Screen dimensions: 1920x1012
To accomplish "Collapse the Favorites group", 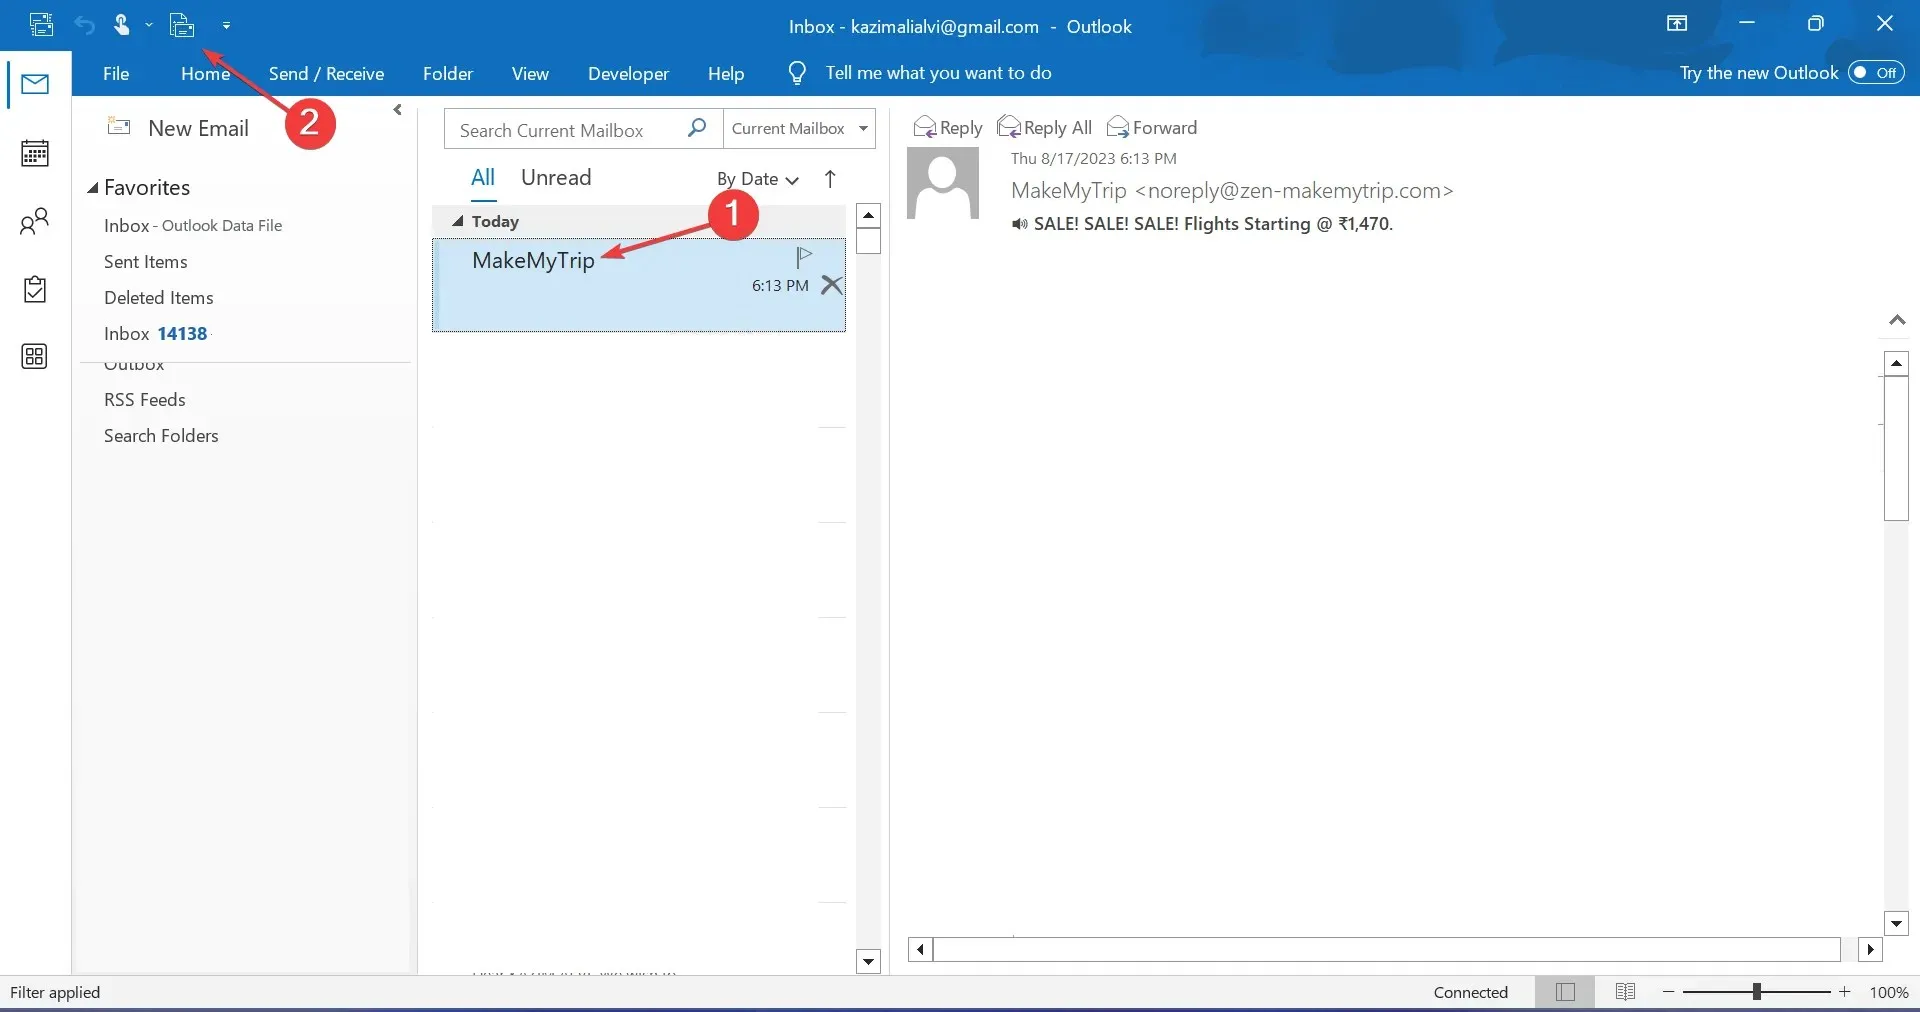I will (92, 188).
